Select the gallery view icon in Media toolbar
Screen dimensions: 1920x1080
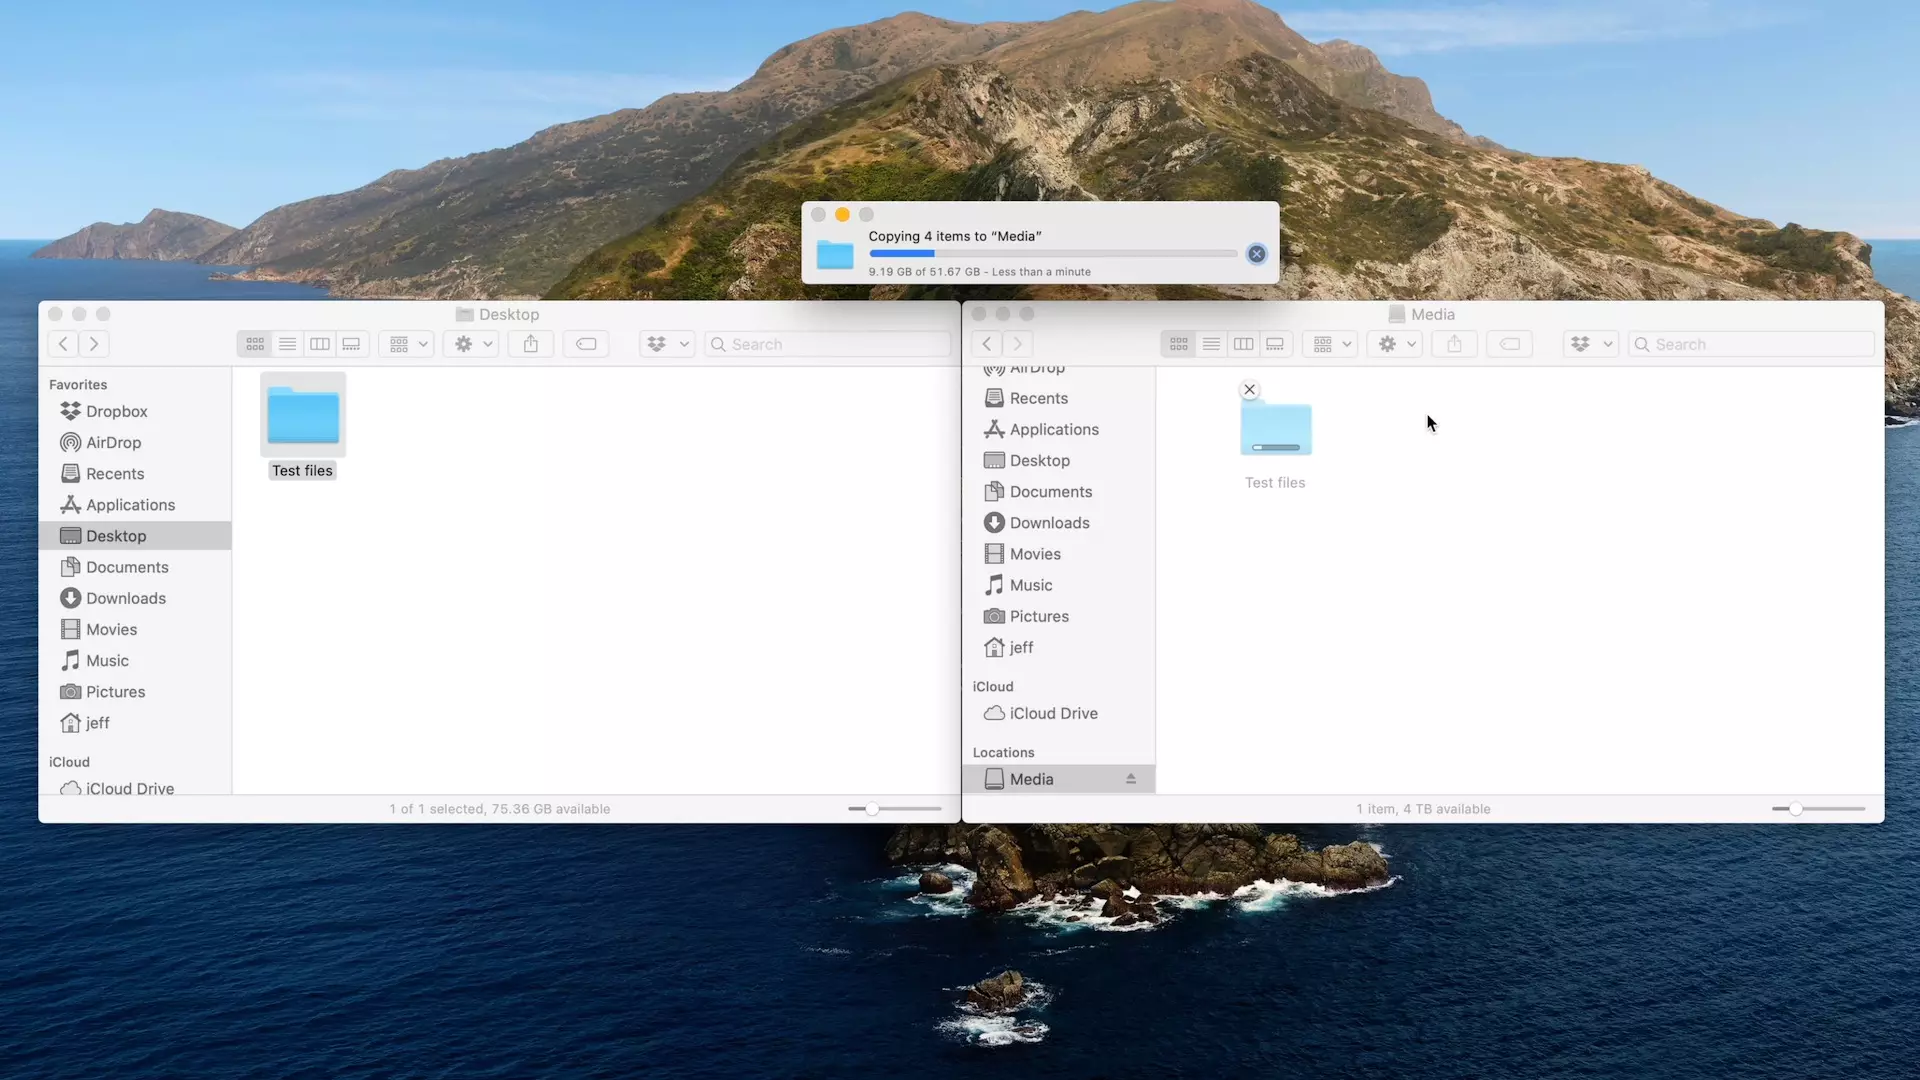point(1275,345)
